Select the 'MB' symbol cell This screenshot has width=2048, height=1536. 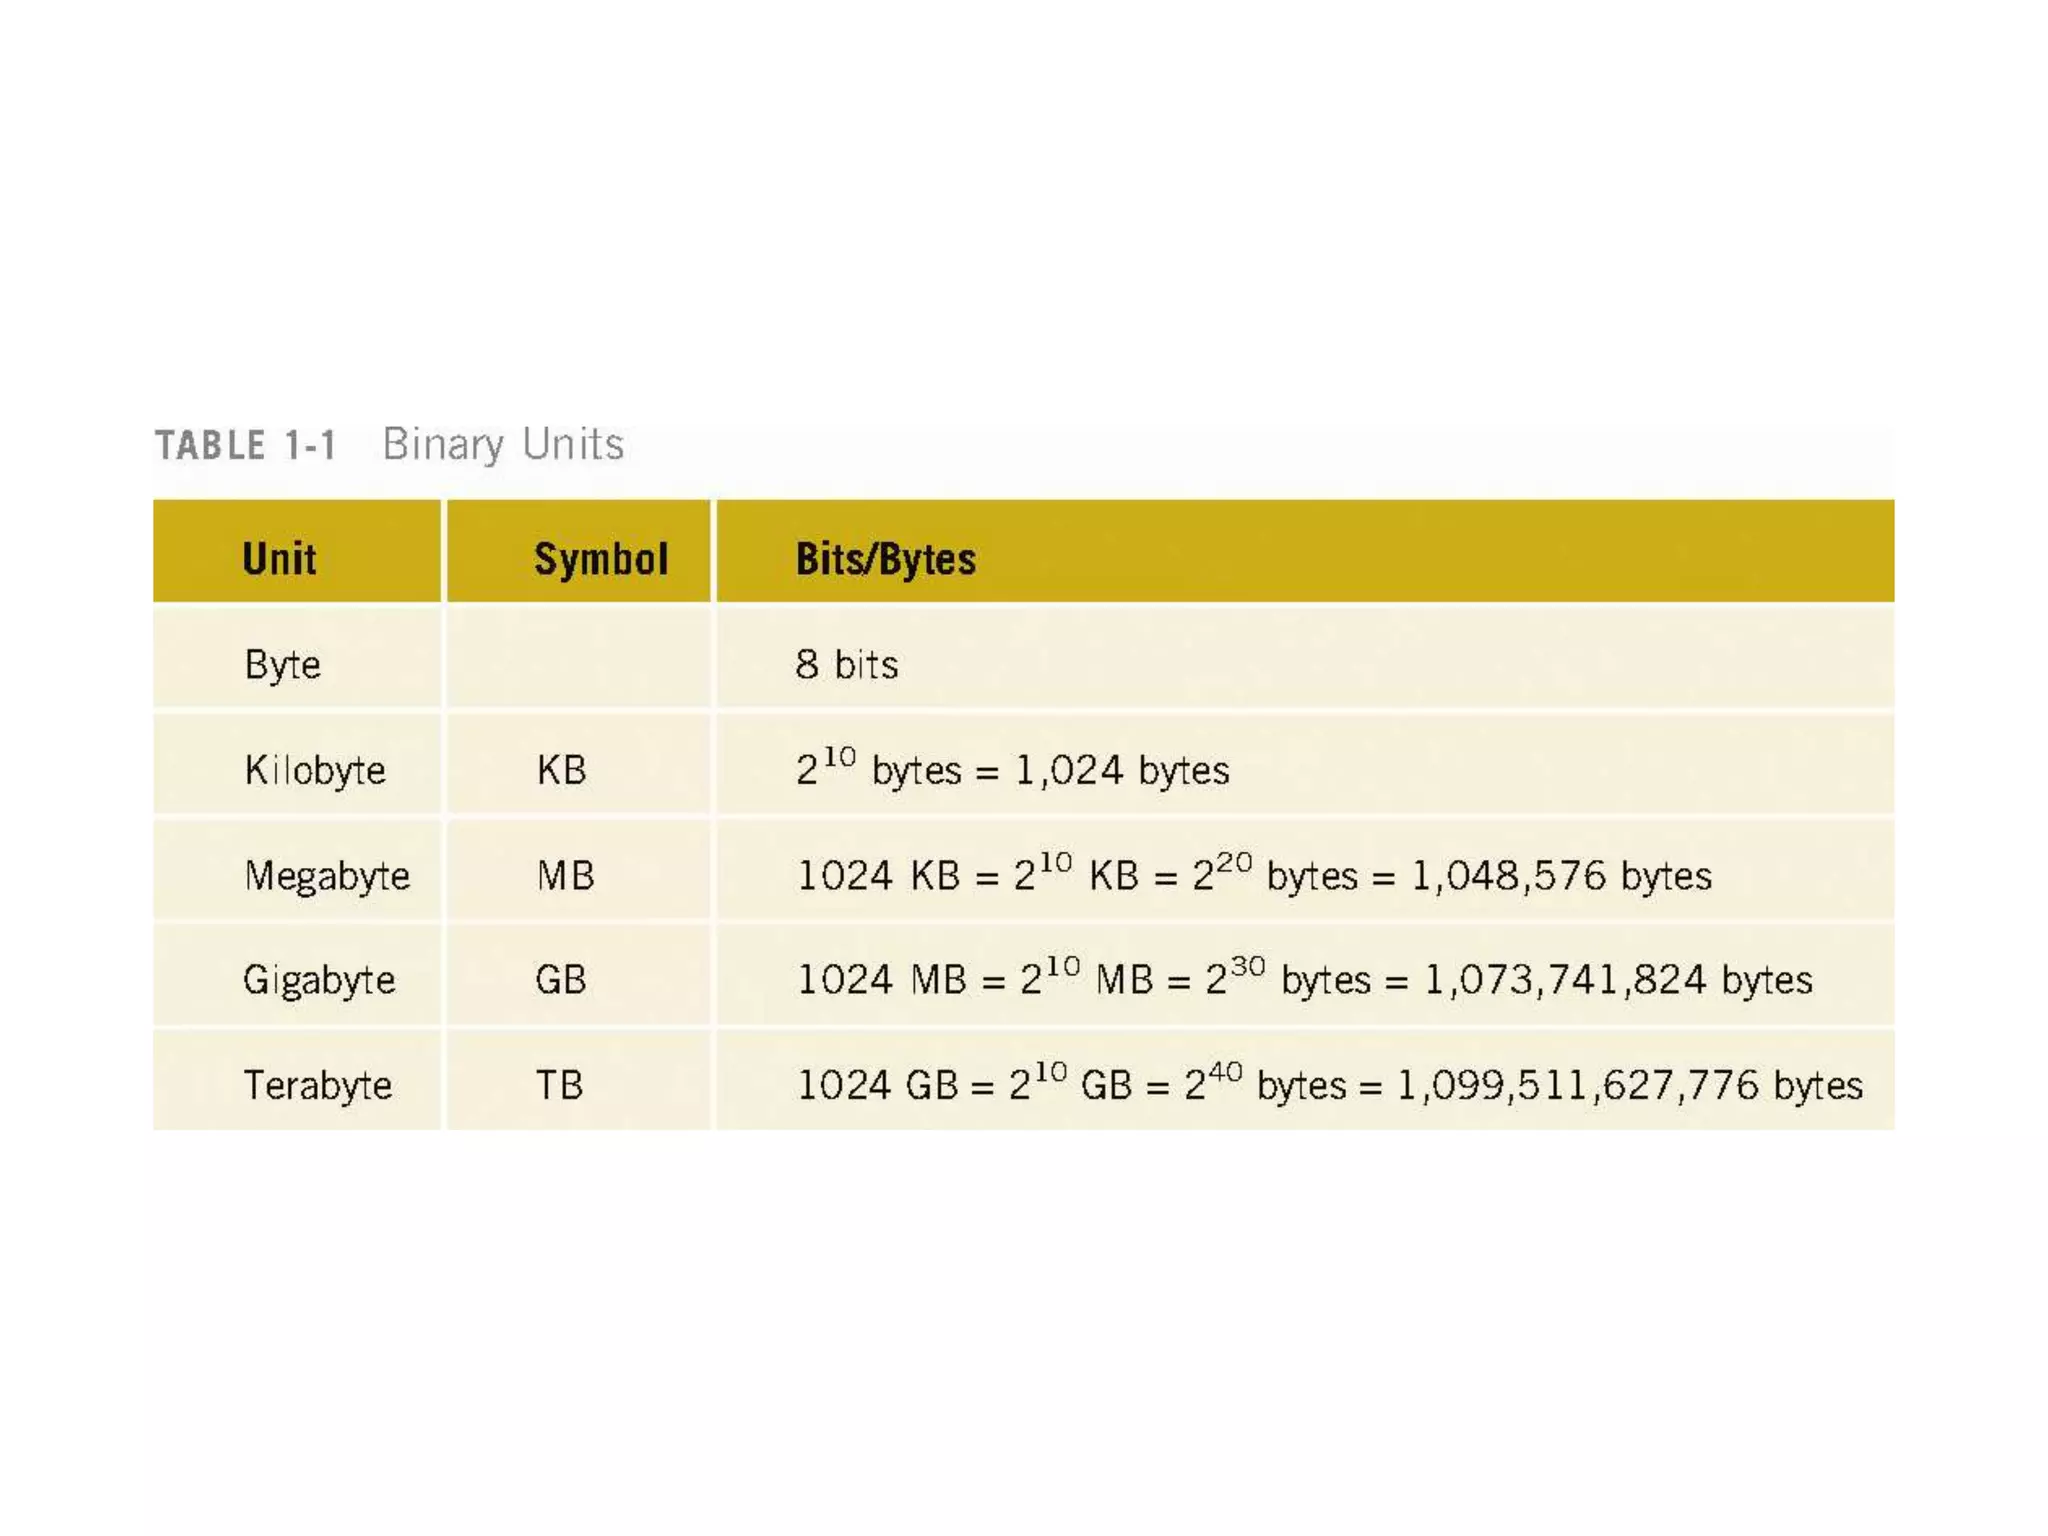click(x=565, y=876)
